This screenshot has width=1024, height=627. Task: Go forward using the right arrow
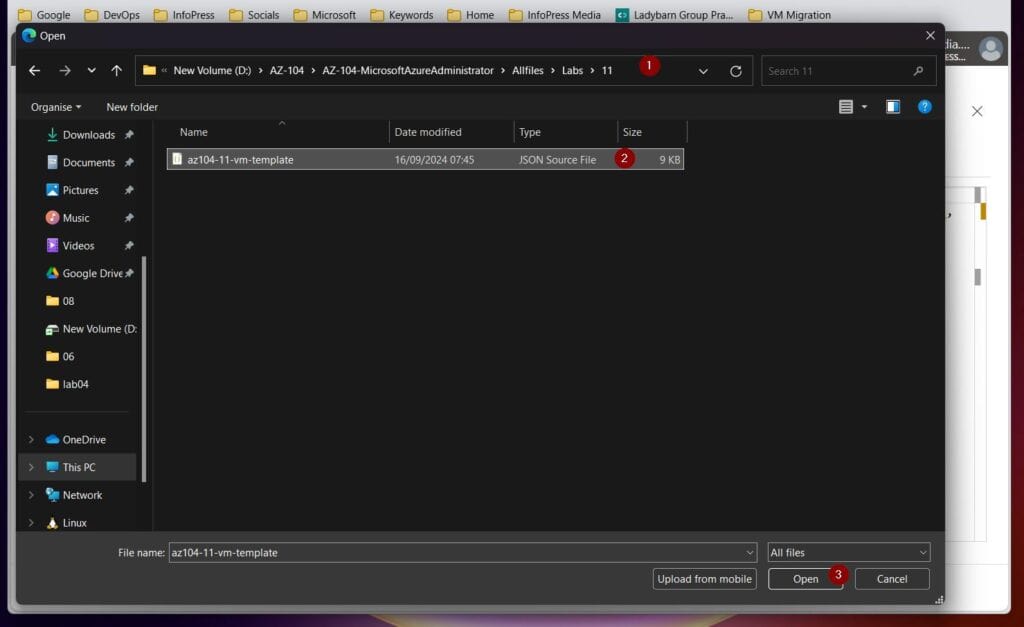[65, 71]
